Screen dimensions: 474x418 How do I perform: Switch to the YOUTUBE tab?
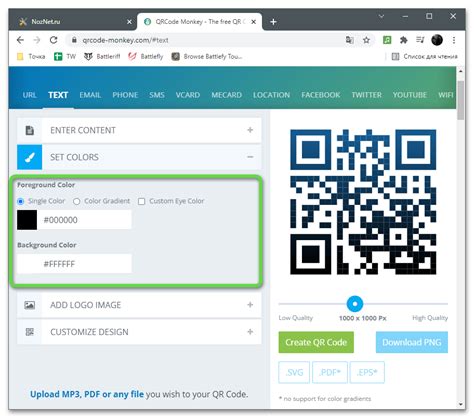point(410,95)
